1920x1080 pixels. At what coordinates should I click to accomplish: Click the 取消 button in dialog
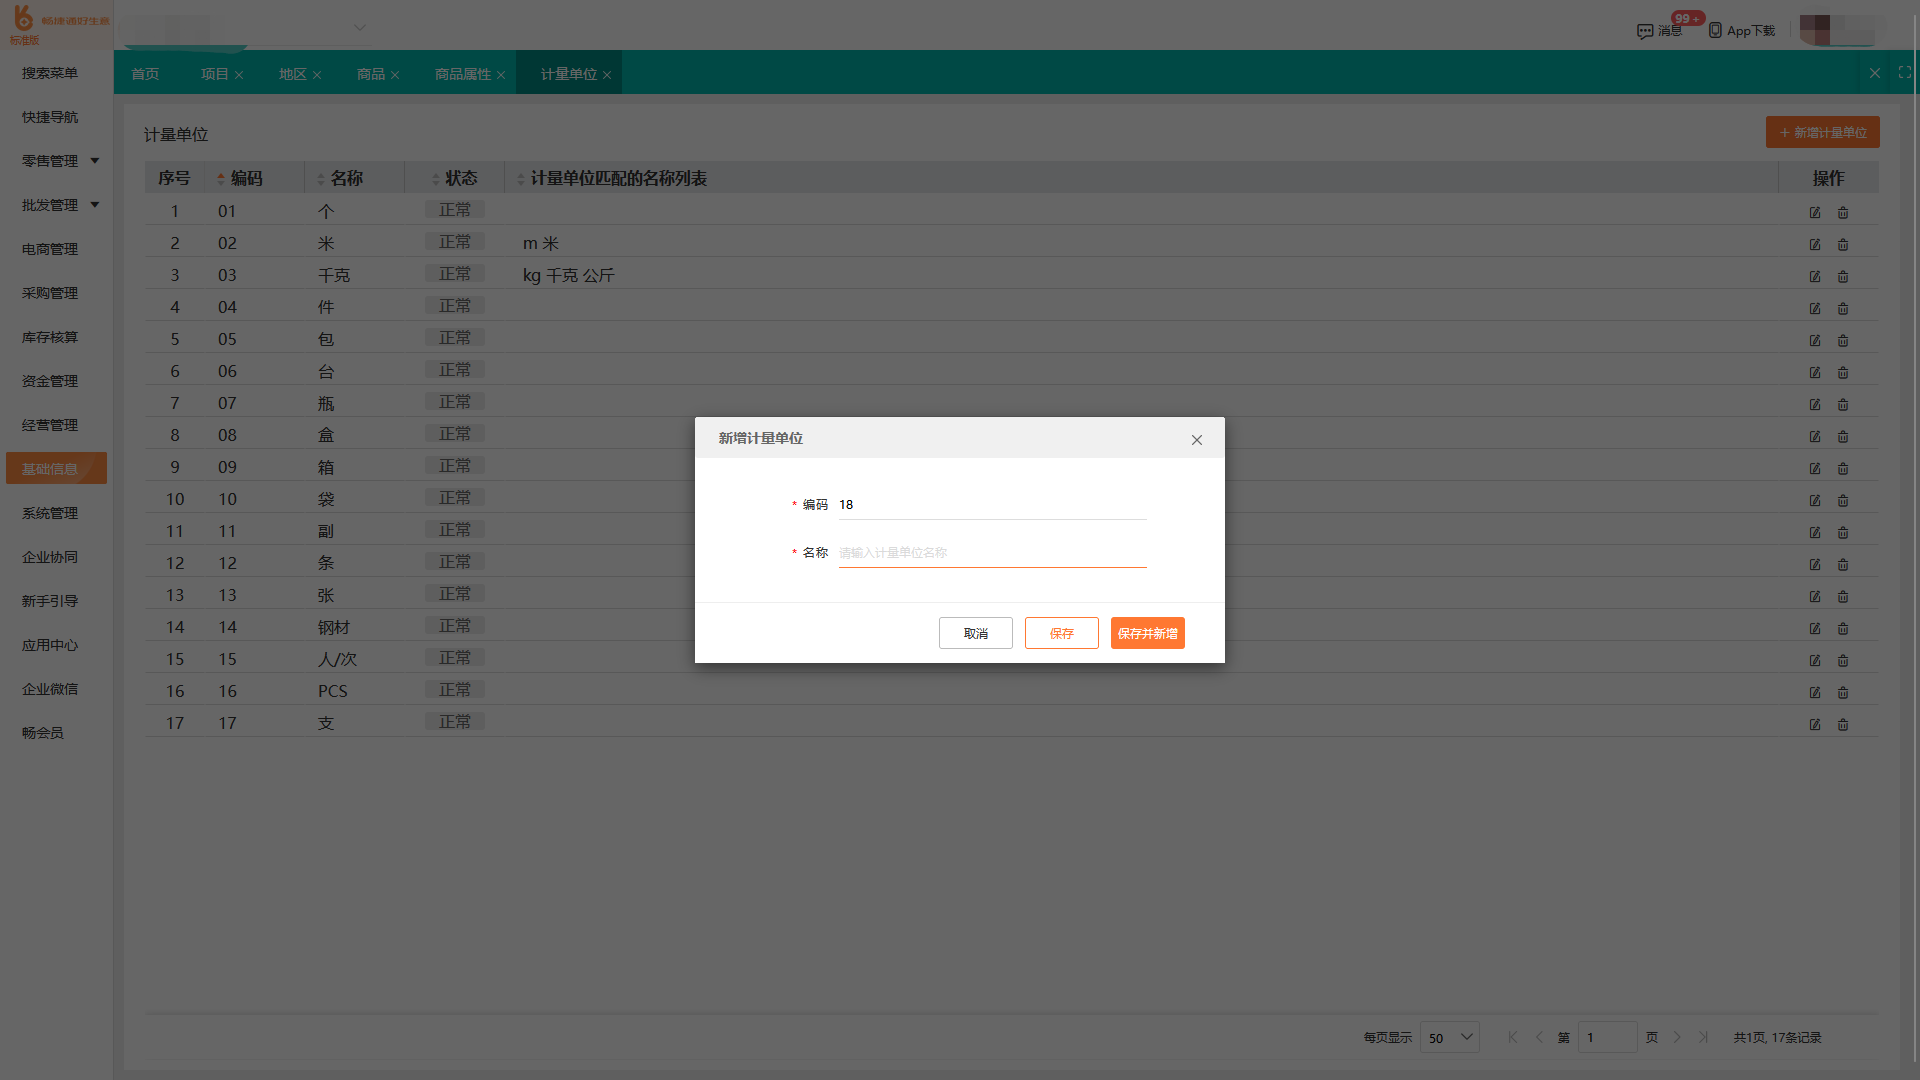coord(976,633)
